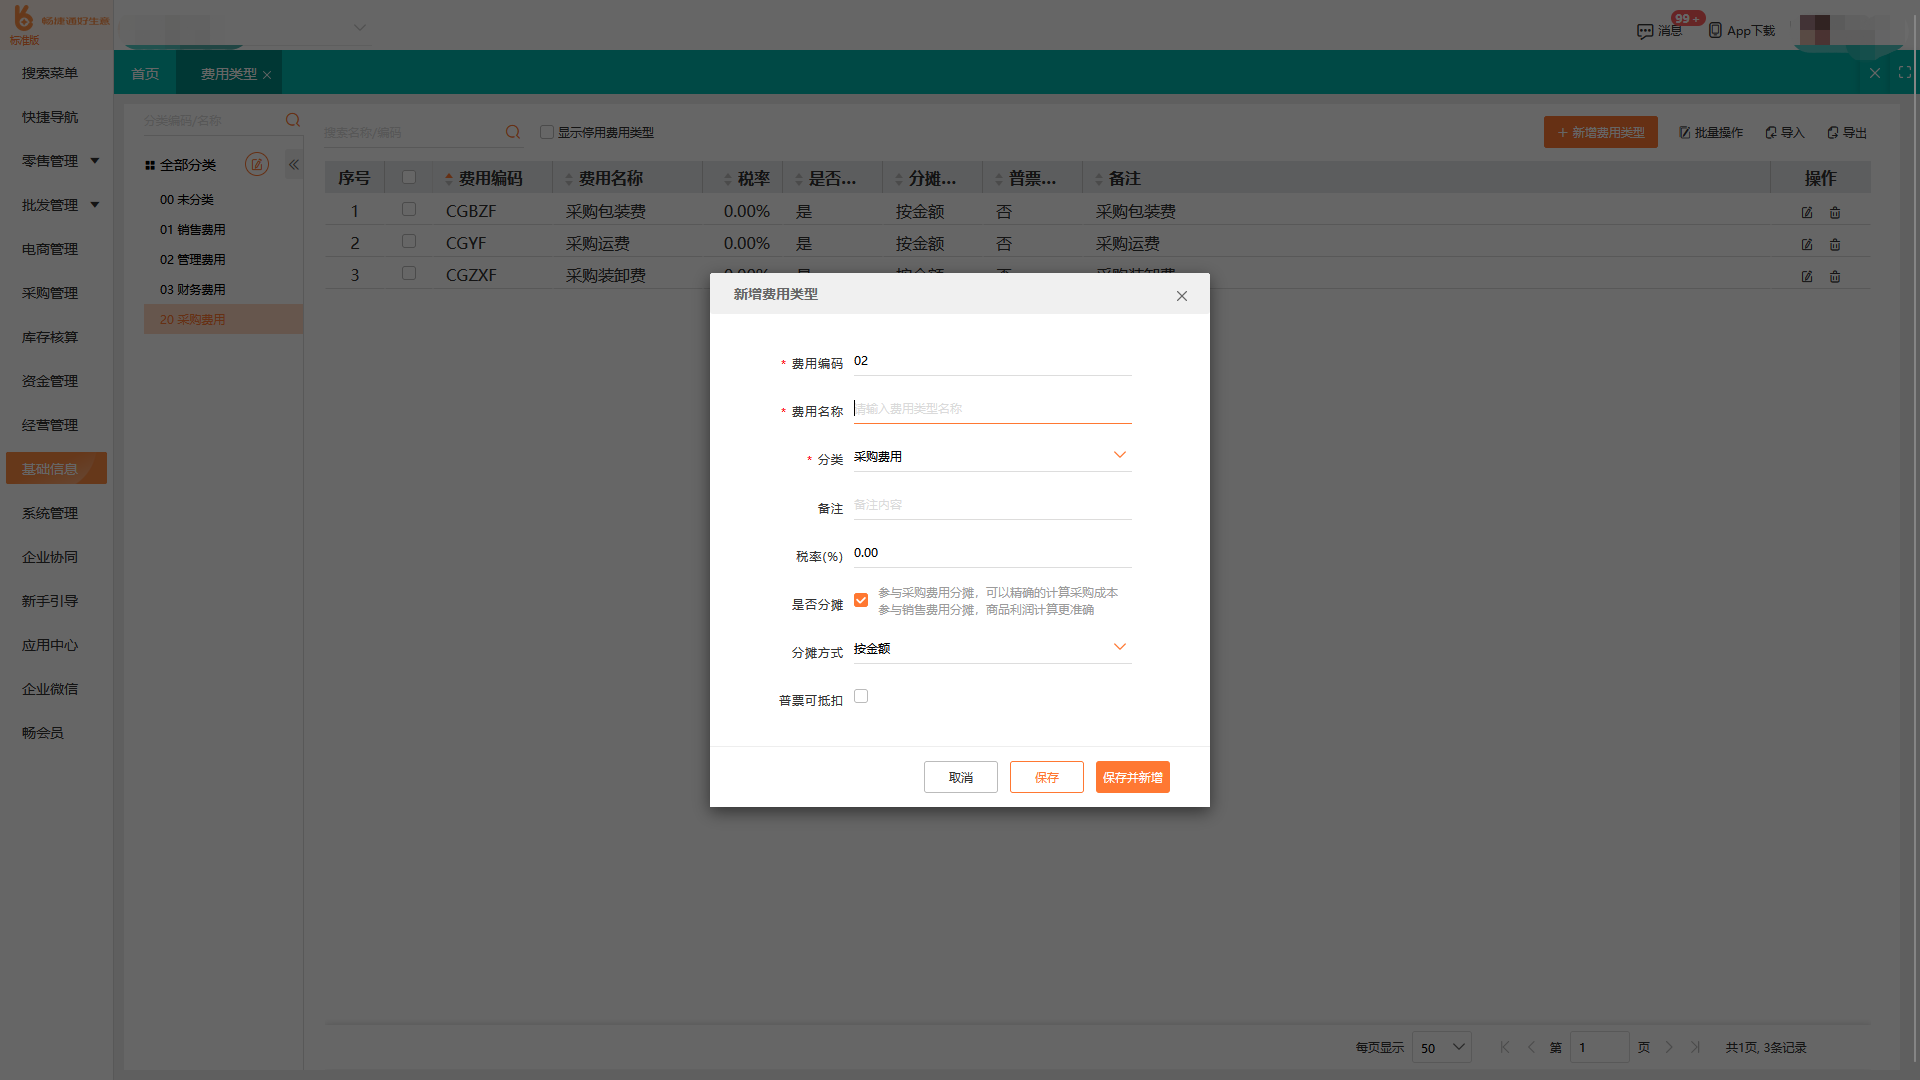Toggle the显示停用费用类型 checkbox
1920x1080 pixels.
pyautogui.click(x=546, y=131)
